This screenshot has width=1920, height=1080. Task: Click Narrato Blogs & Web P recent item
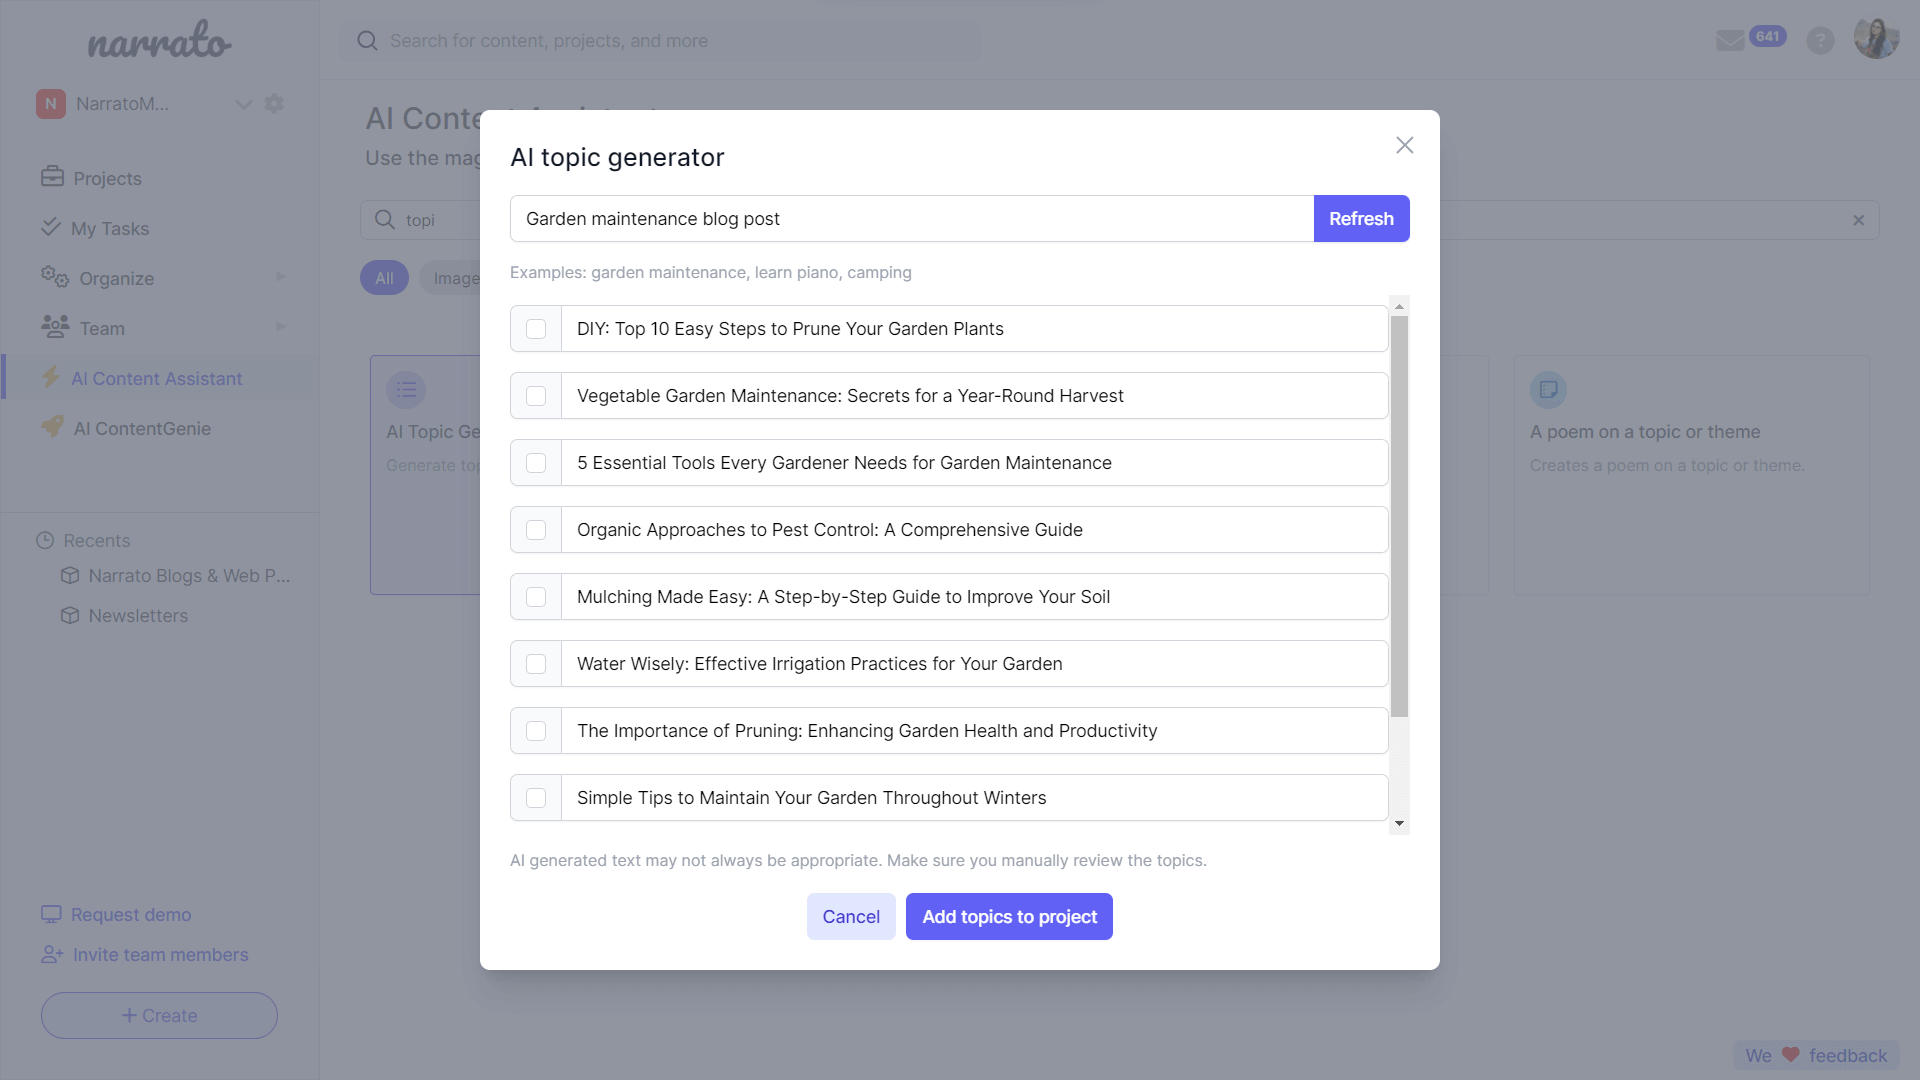click(189, 575)
